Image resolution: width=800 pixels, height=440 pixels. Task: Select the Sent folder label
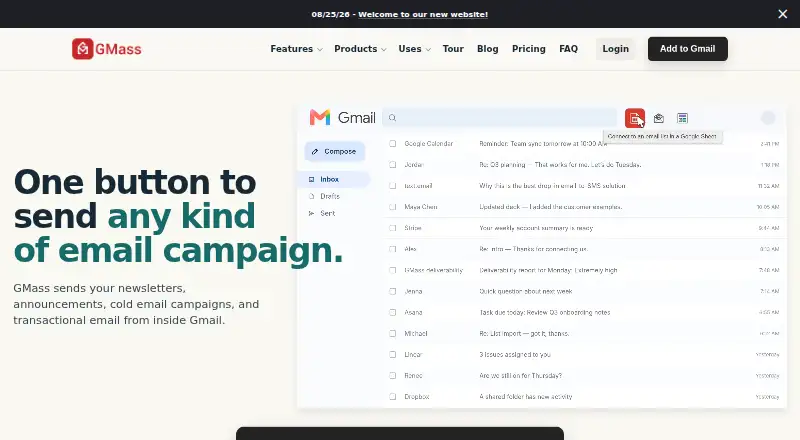[328, 213]
